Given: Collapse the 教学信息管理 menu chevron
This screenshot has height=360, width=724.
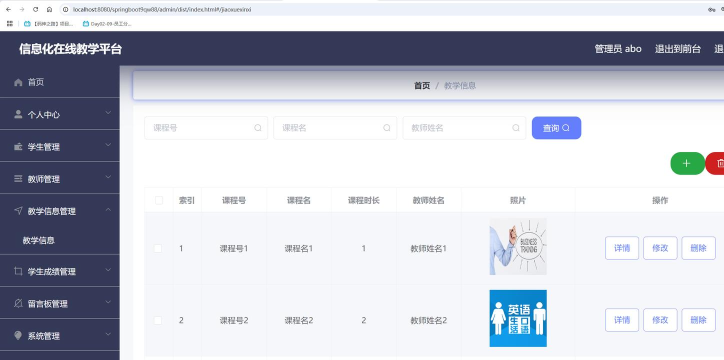Looking at the screenshot, I should [108, 210].
